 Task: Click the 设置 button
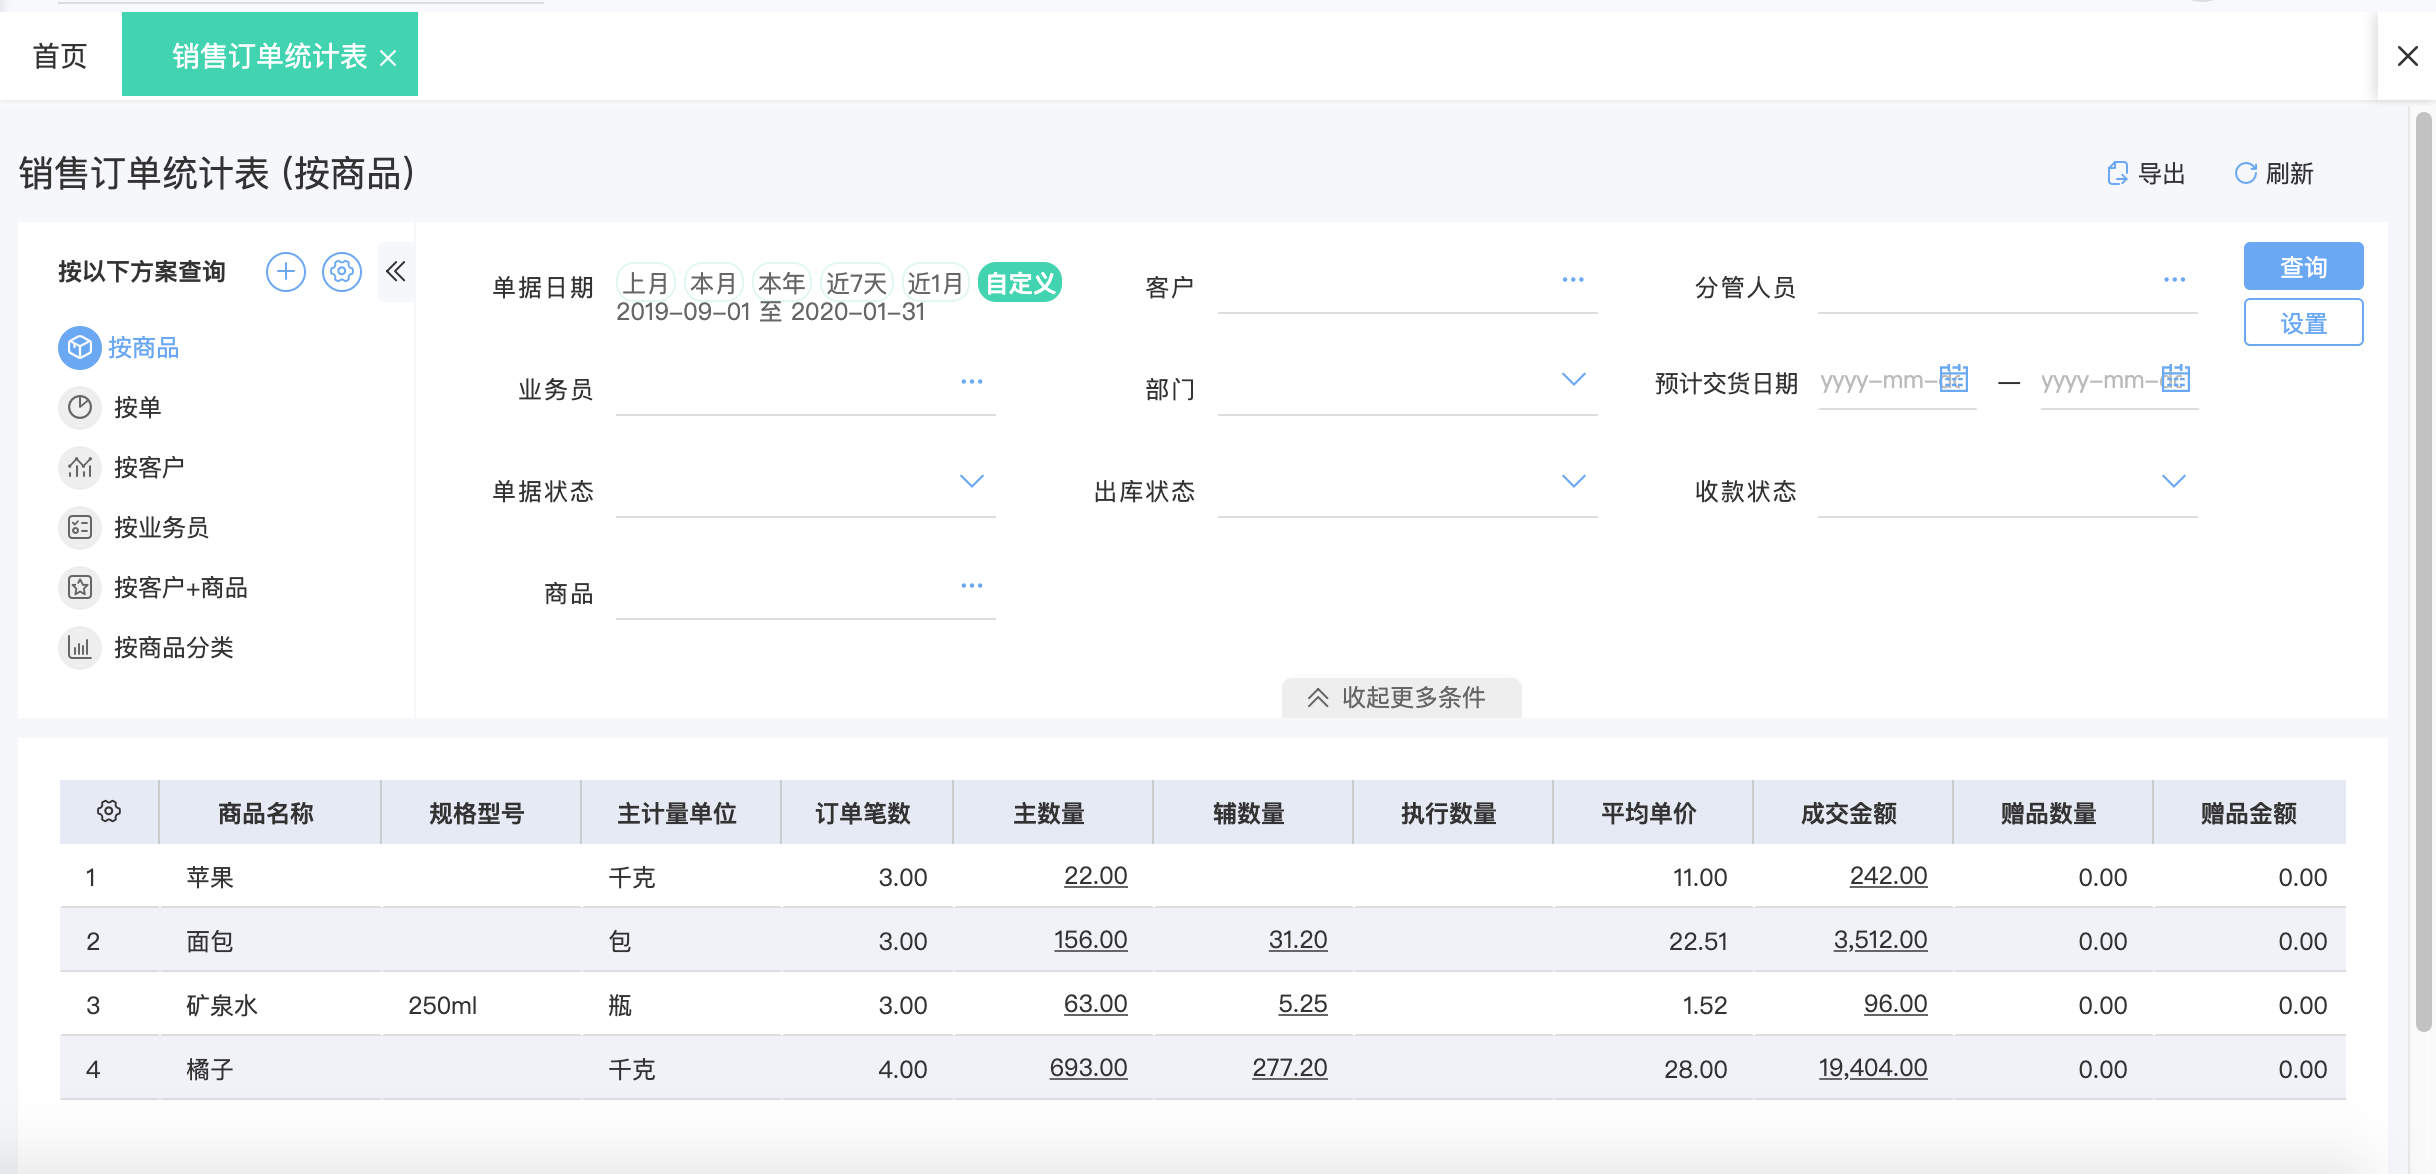tap(2306, 321)
